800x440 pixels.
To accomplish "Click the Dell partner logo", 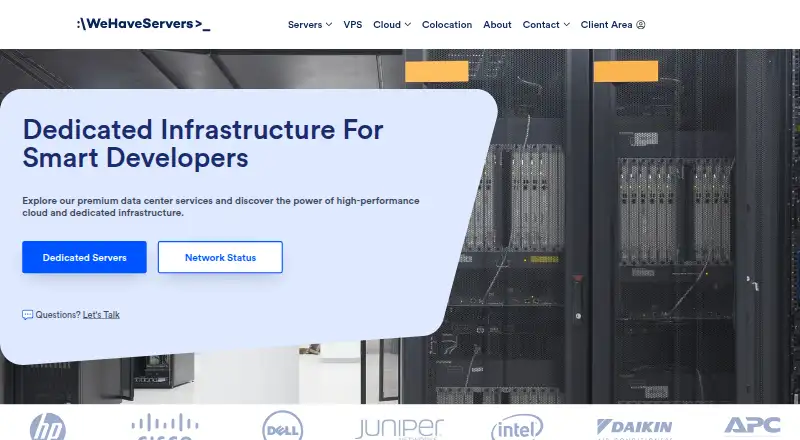I will 283,426.
